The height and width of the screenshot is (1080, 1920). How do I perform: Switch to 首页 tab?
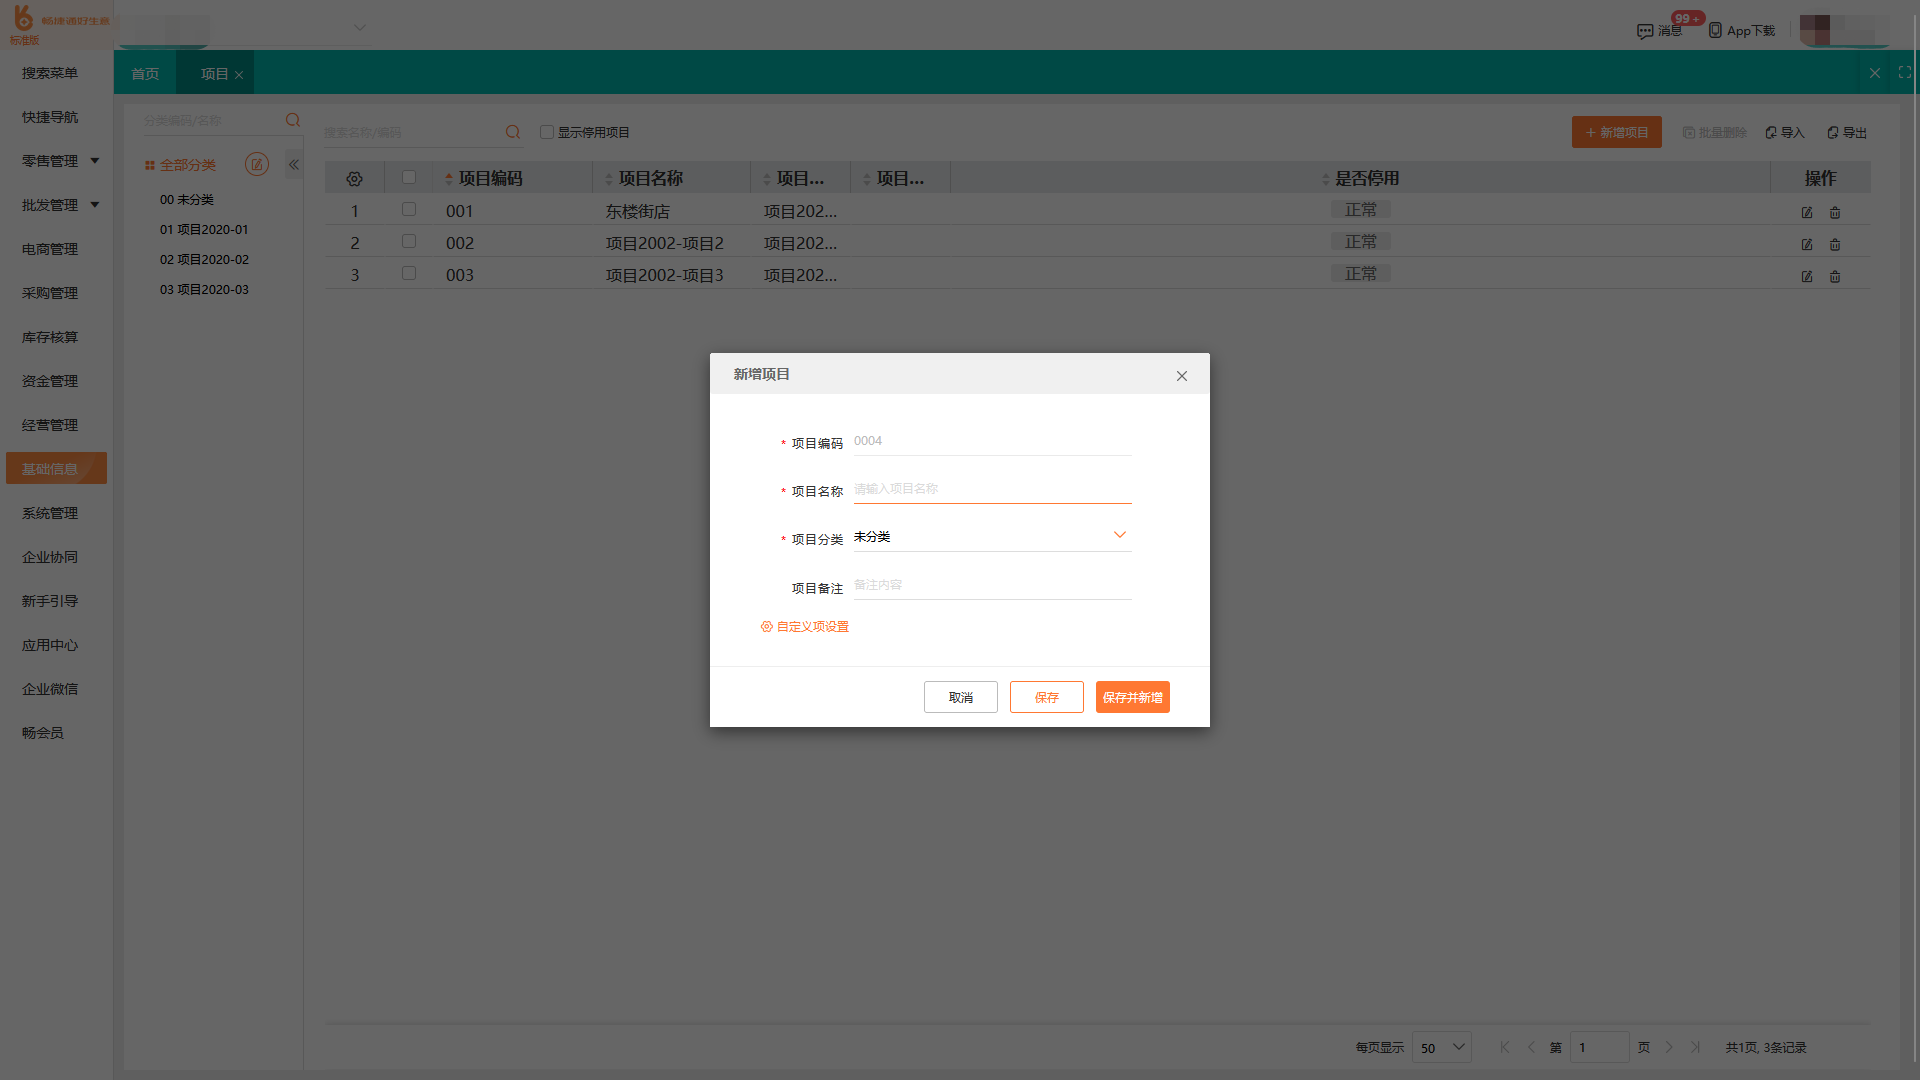click(145, 73)
